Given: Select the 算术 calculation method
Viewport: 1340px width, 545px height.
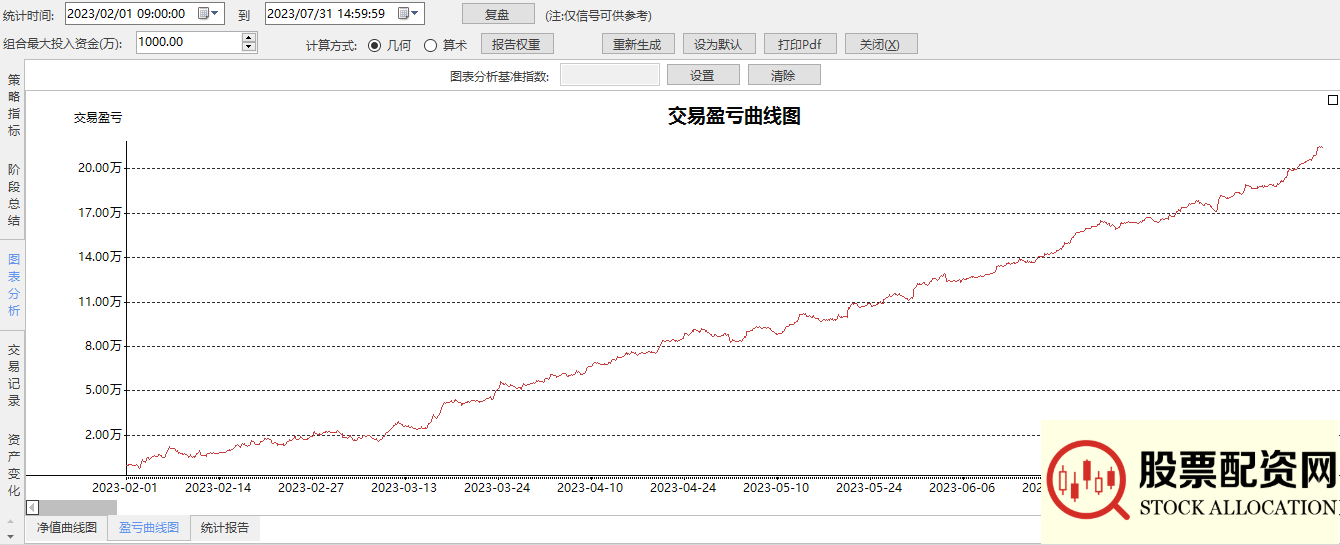Looking at the screenshot, I should click(431, 45).
